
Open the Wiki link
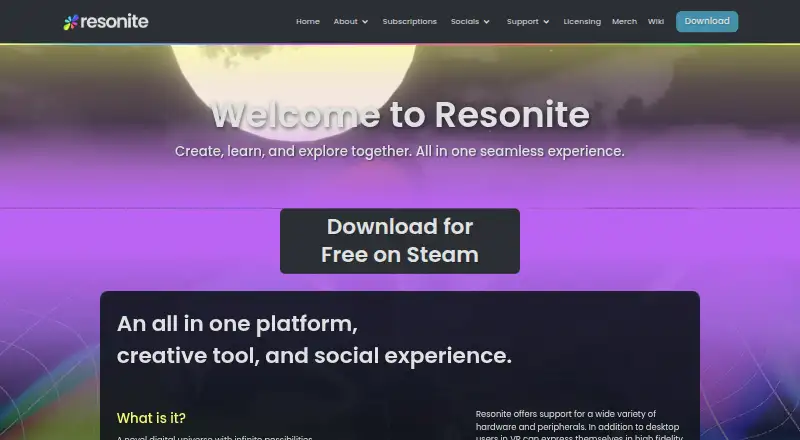[x=656, y=21]
